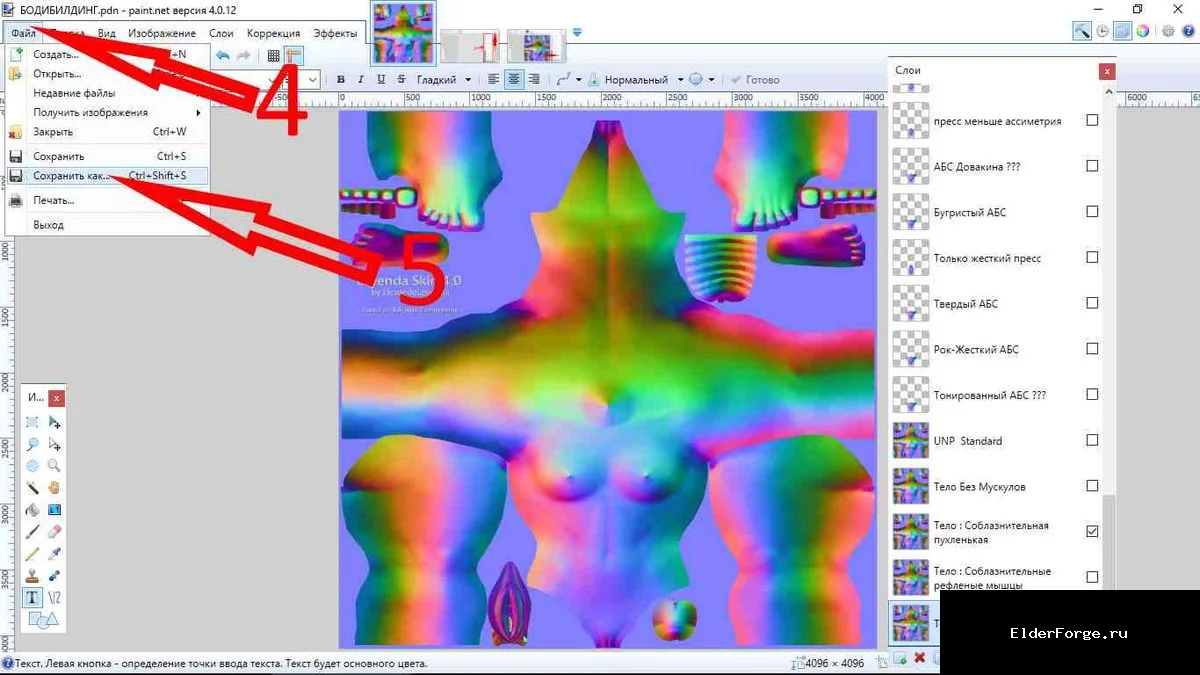Choose the Paint Bucket fill tool
The height and width of the screenshot is (675, 1200).
(32, 510)
